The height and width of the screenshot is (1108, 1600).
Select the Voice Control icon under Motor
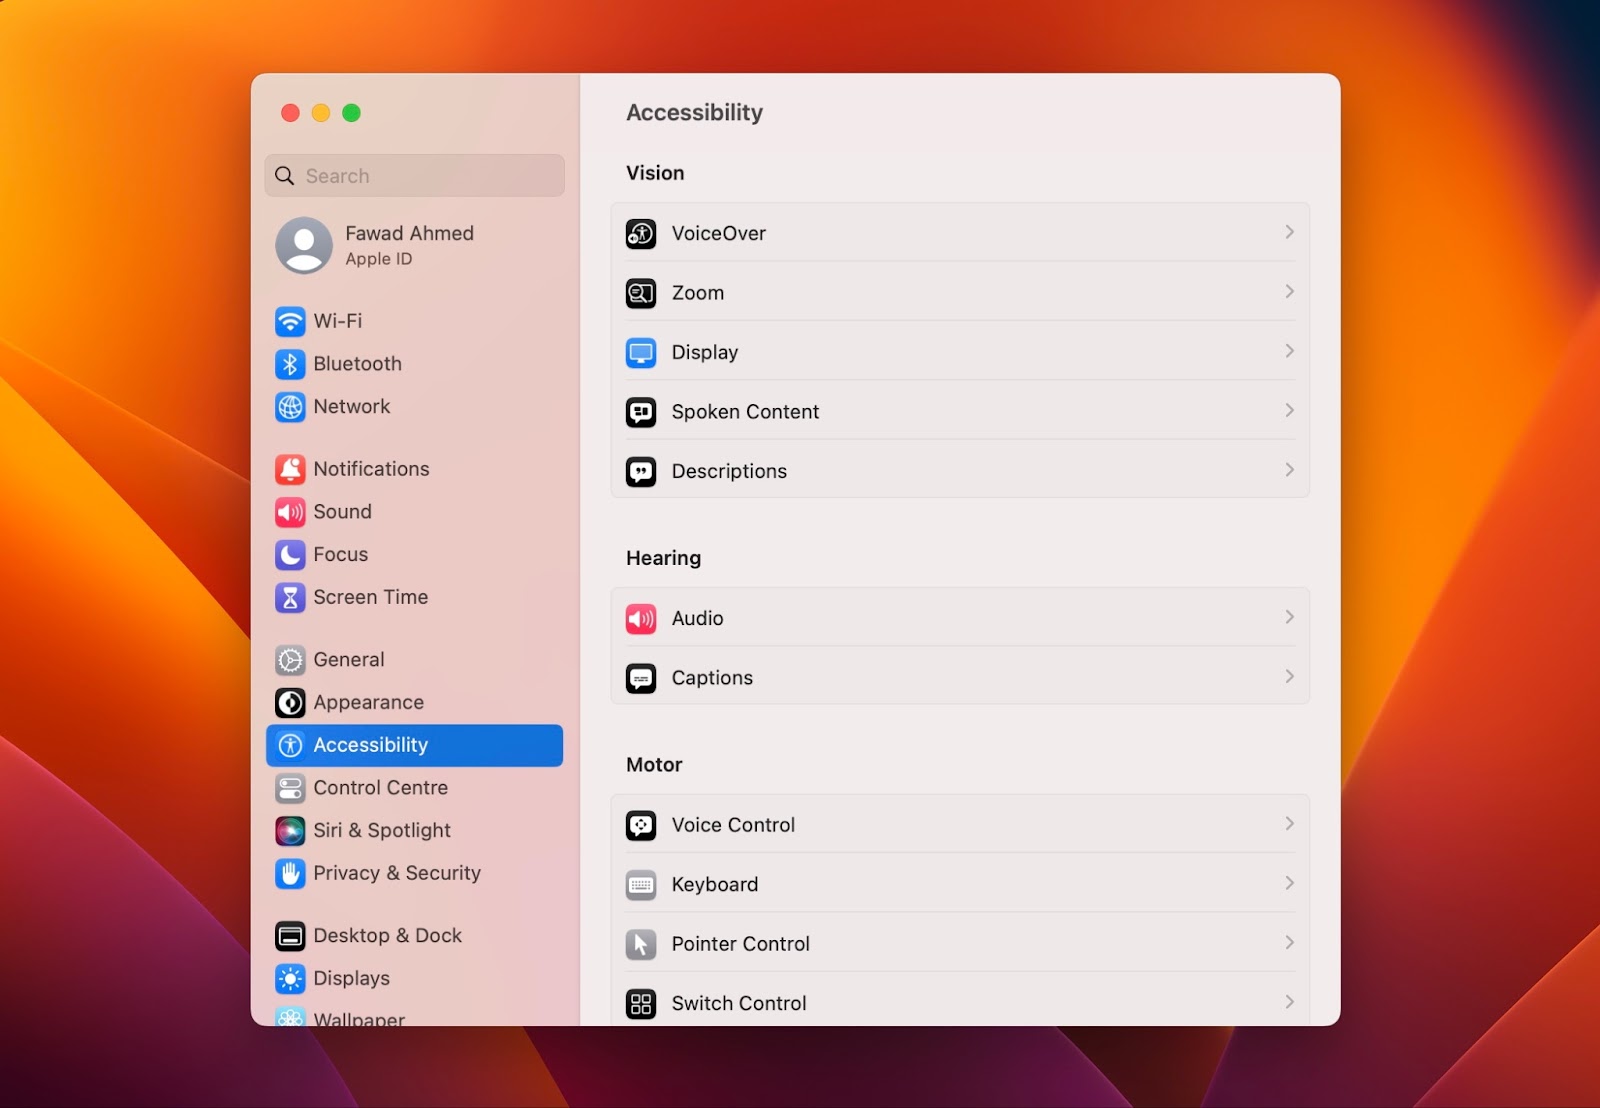pos(641,824)
